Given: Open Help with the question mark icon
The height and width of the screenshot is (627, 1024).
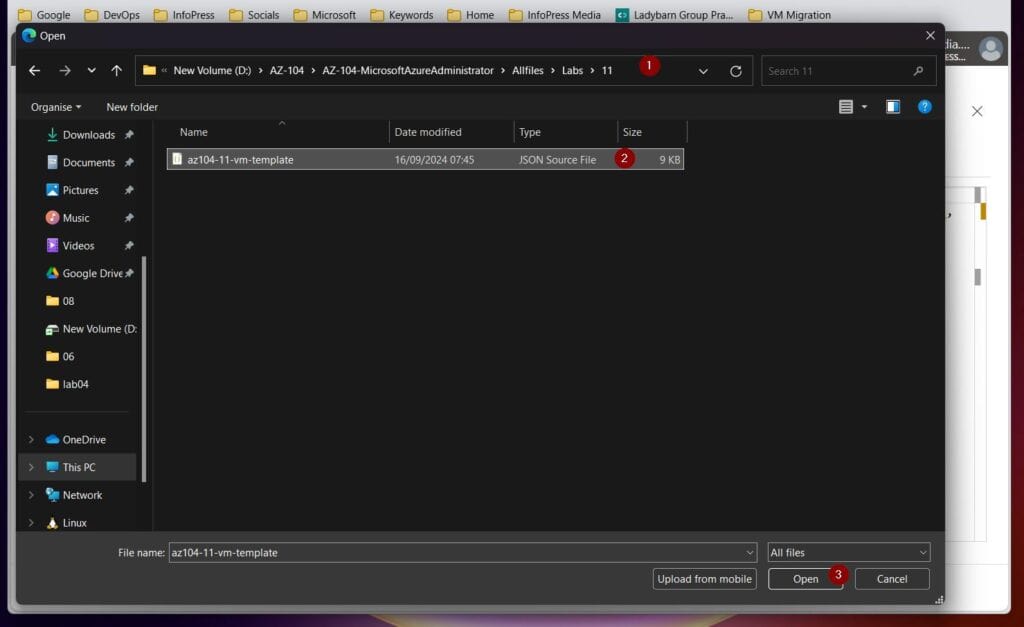Looking at the screenshot, I should [925, 106].
